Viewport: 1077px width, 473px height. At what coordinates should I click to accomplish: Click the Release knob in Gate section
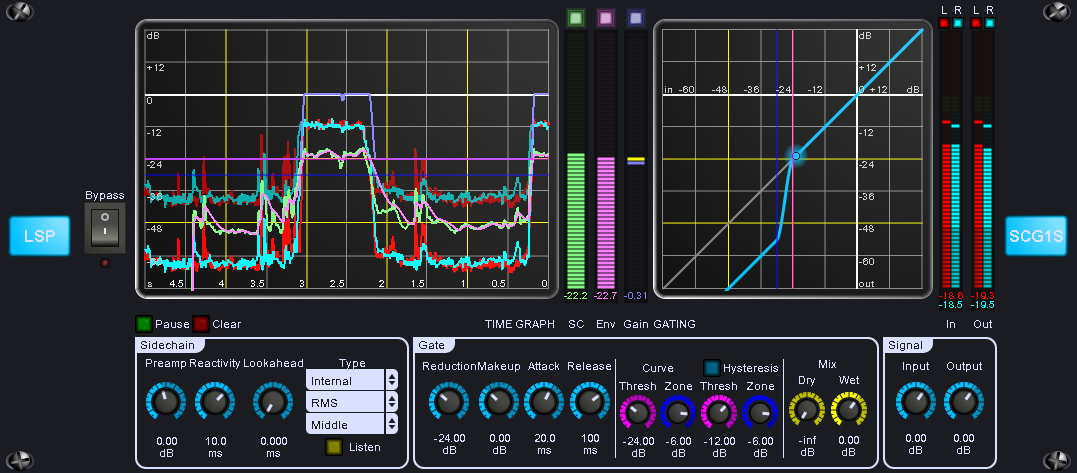point(589,402)
